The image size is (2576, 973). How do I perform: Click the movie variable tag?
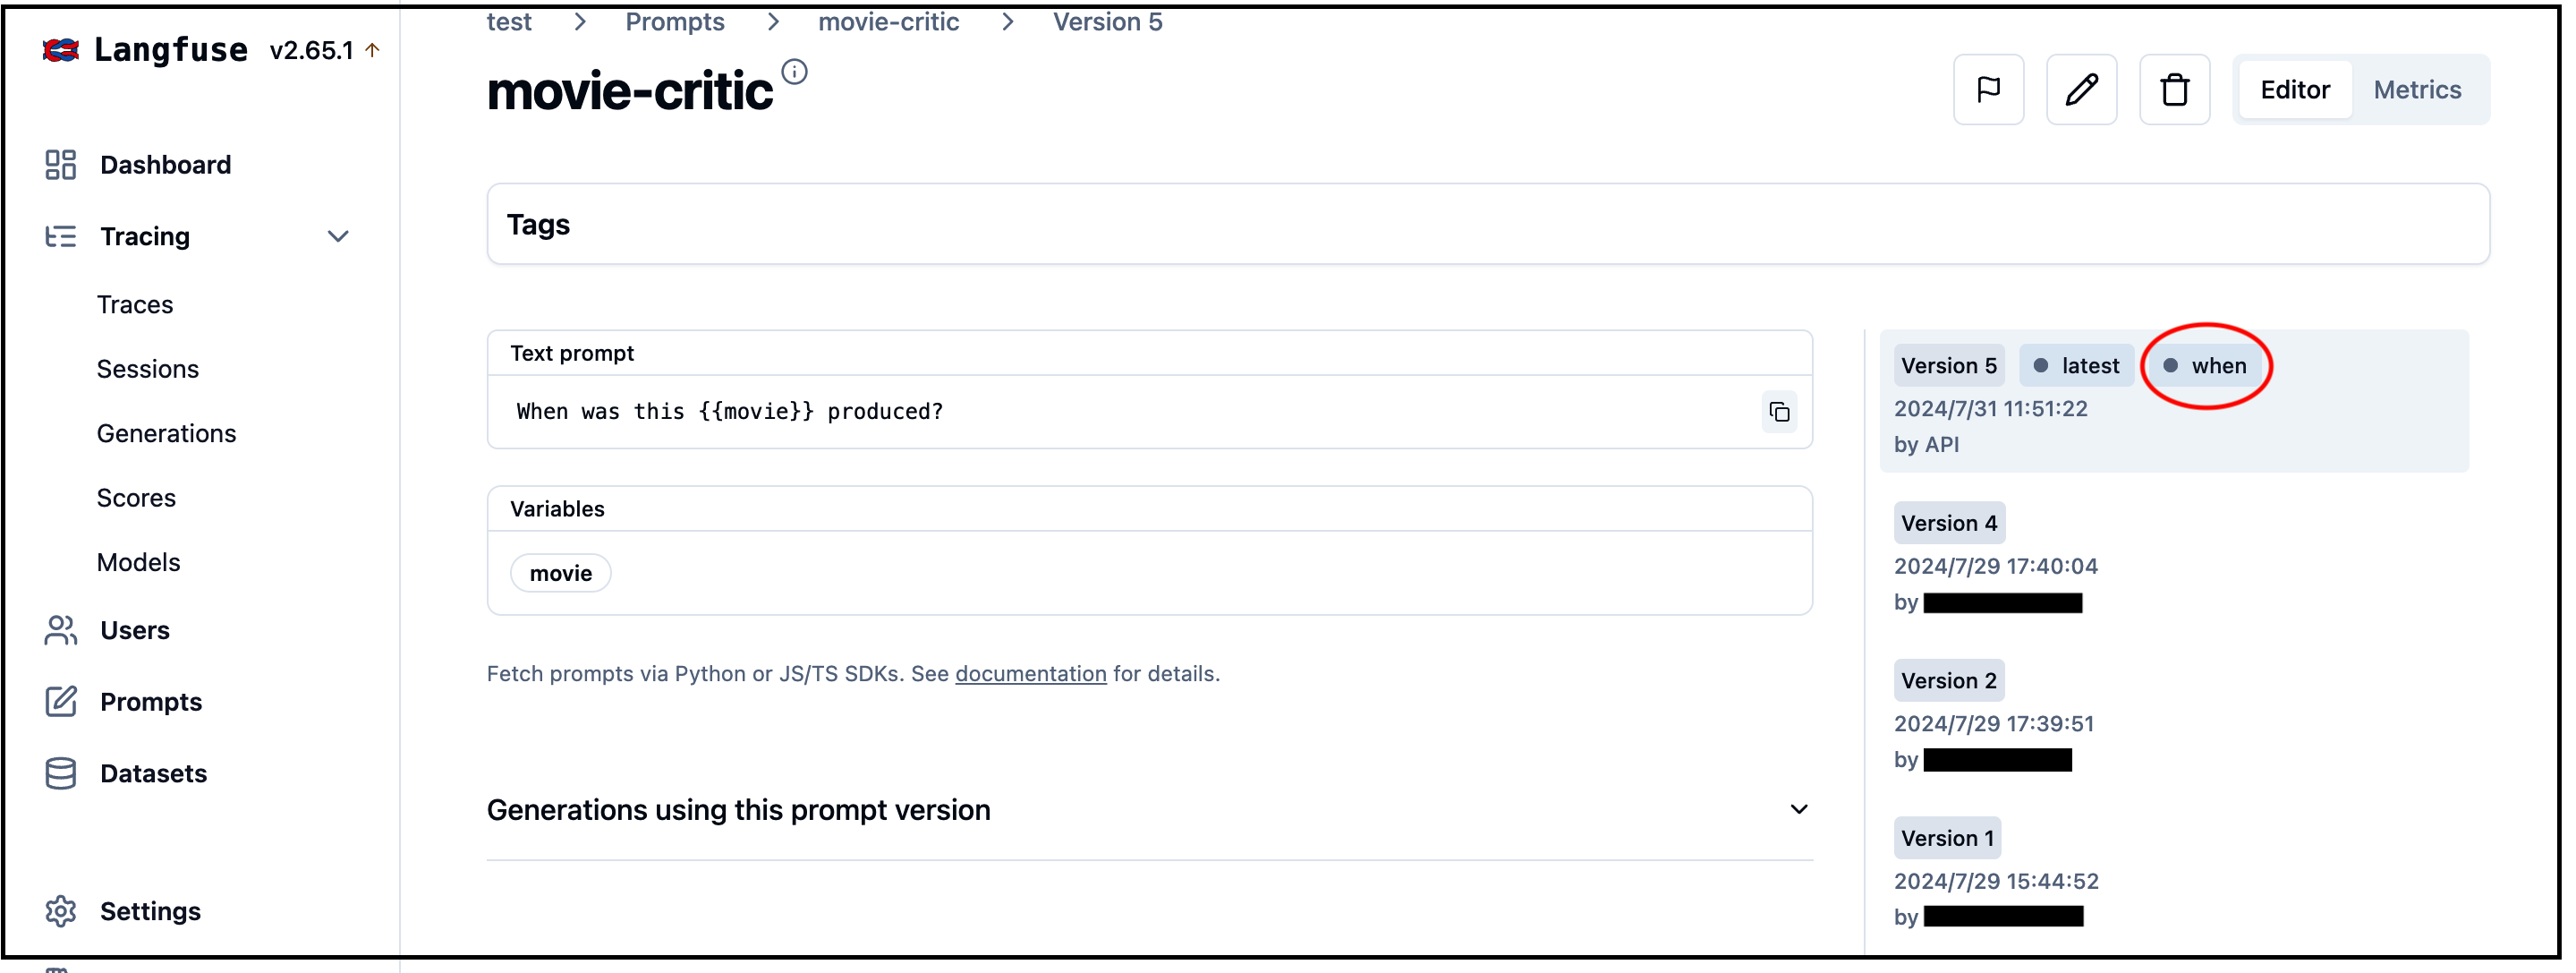click(x=558, y=572)
